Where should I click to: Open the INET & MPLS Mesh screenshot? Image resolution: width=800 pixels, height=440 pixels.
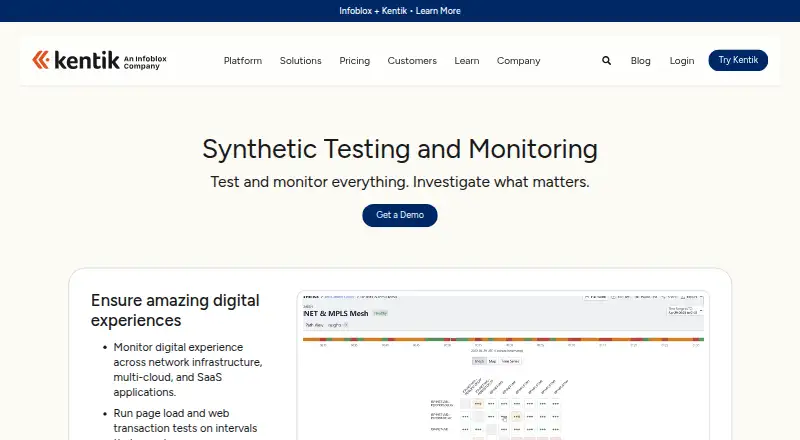pos(503,366)
